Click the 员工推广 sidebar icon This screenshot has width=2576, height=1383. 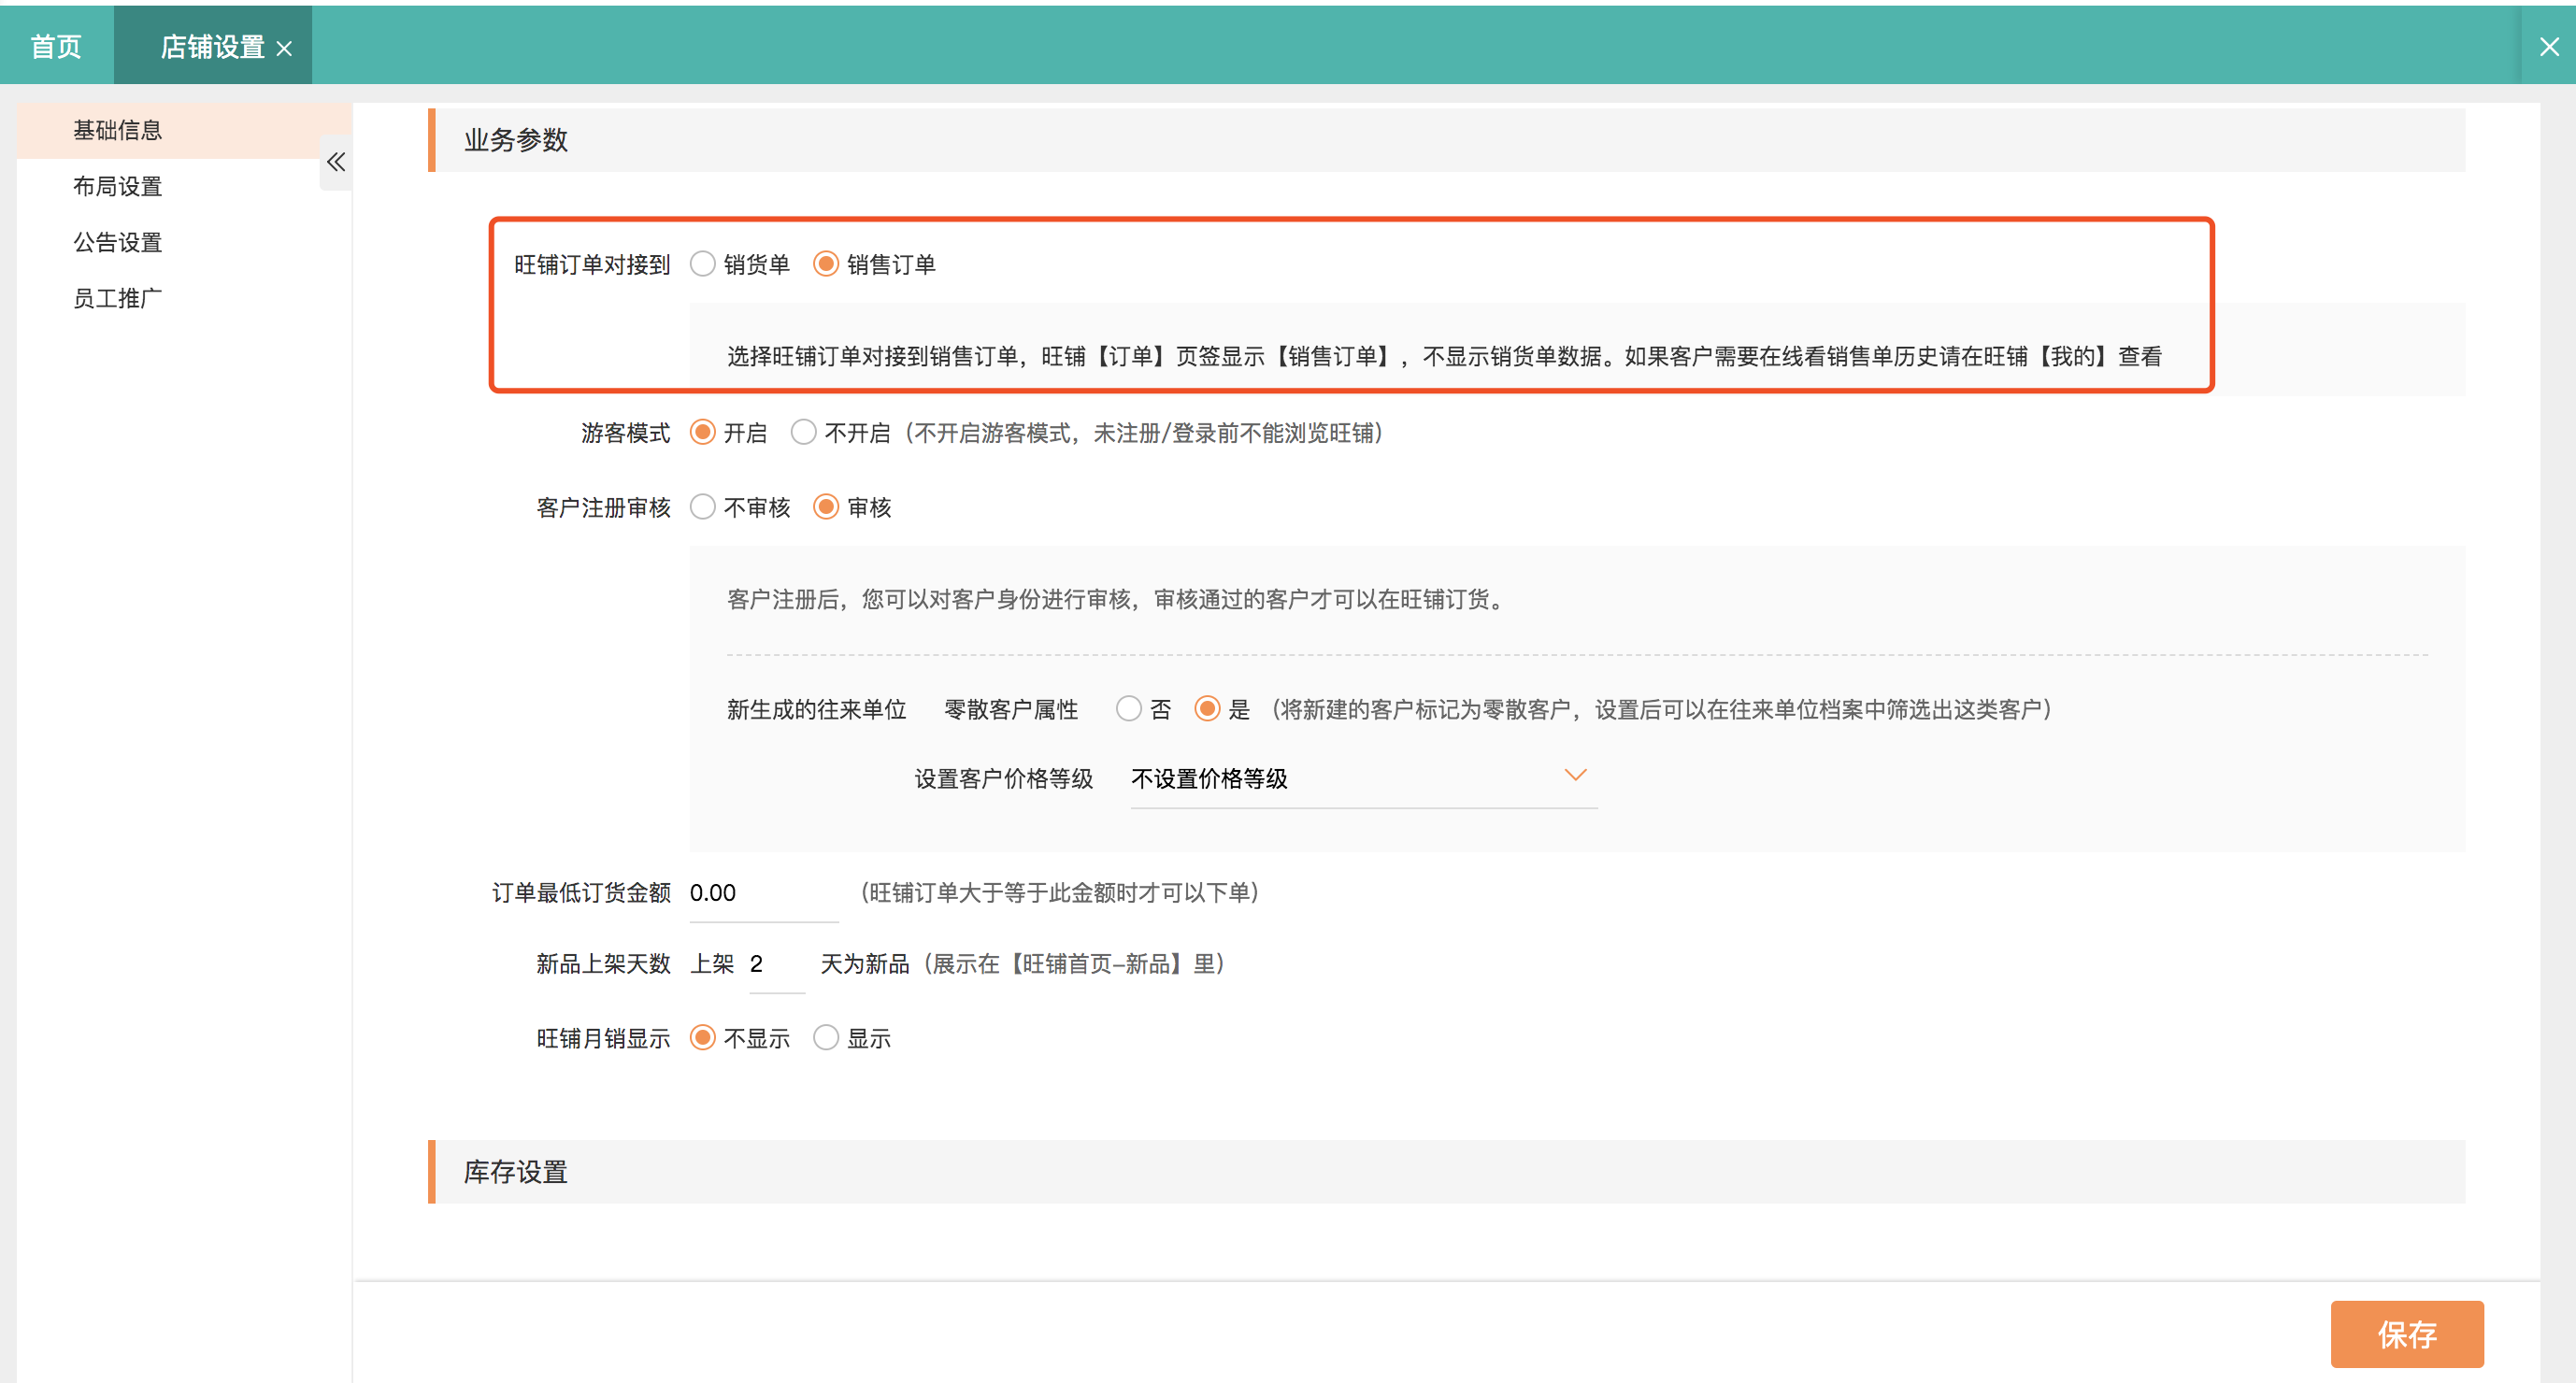point(120,298)
